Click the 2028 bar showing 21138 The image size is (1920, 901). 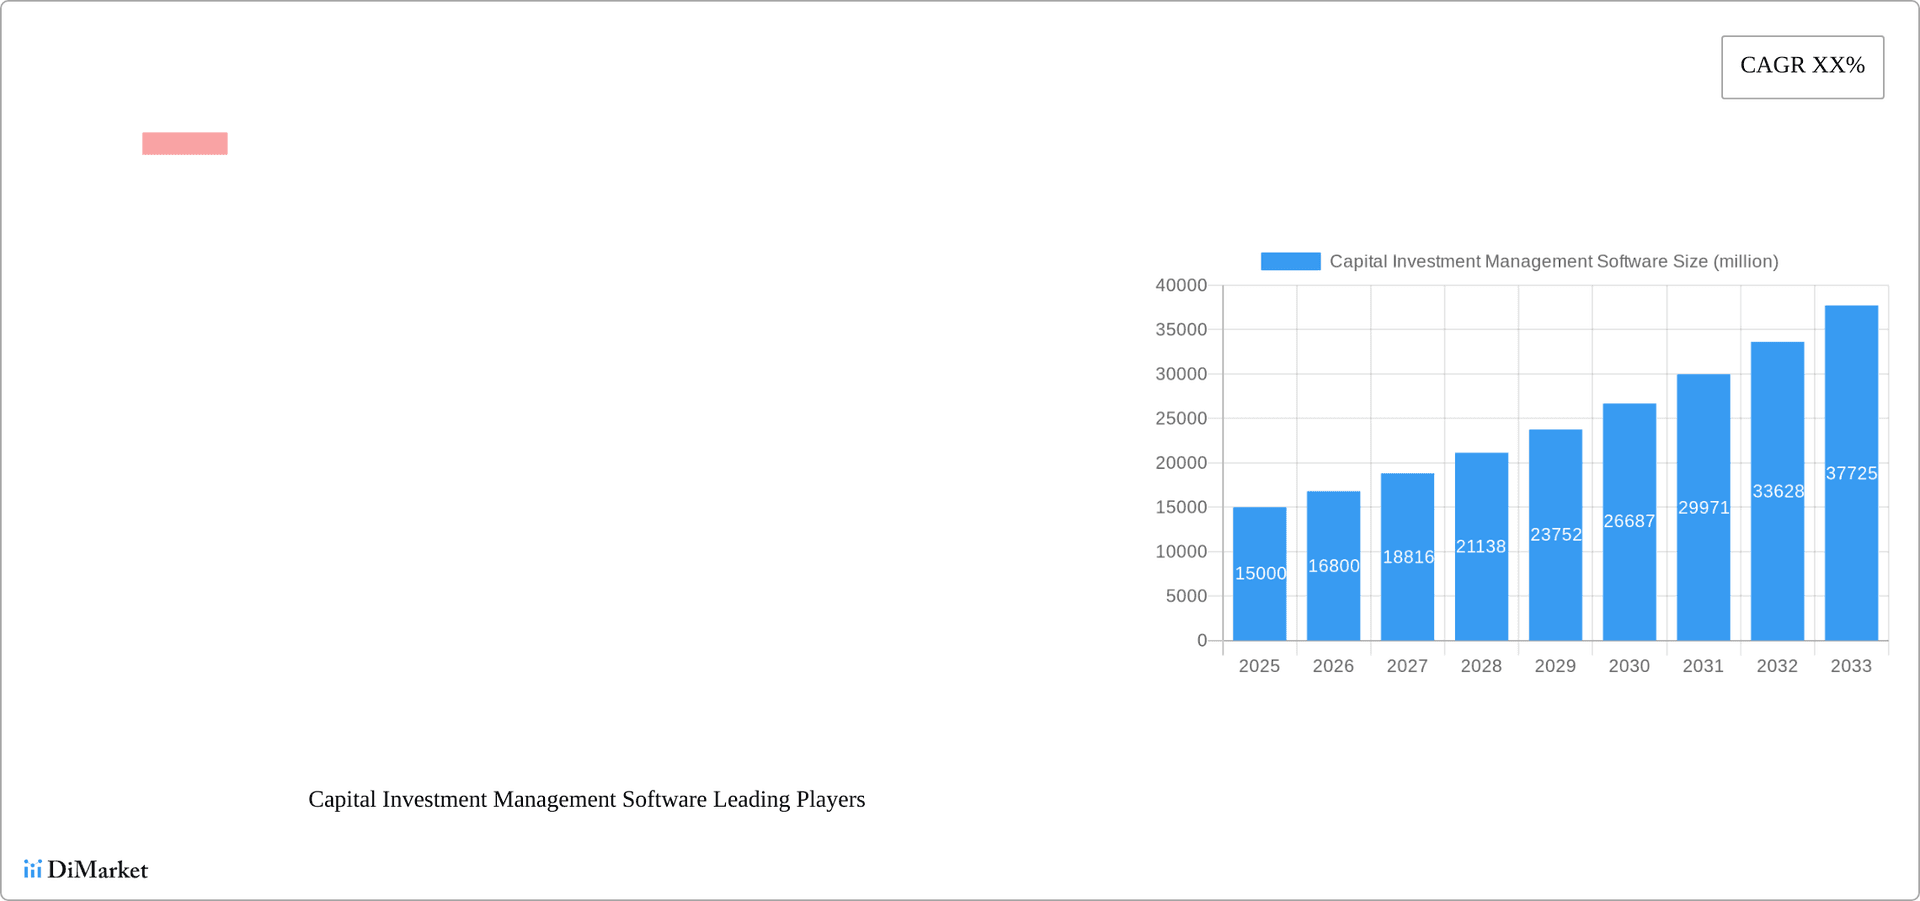(x=1481, y=545)
